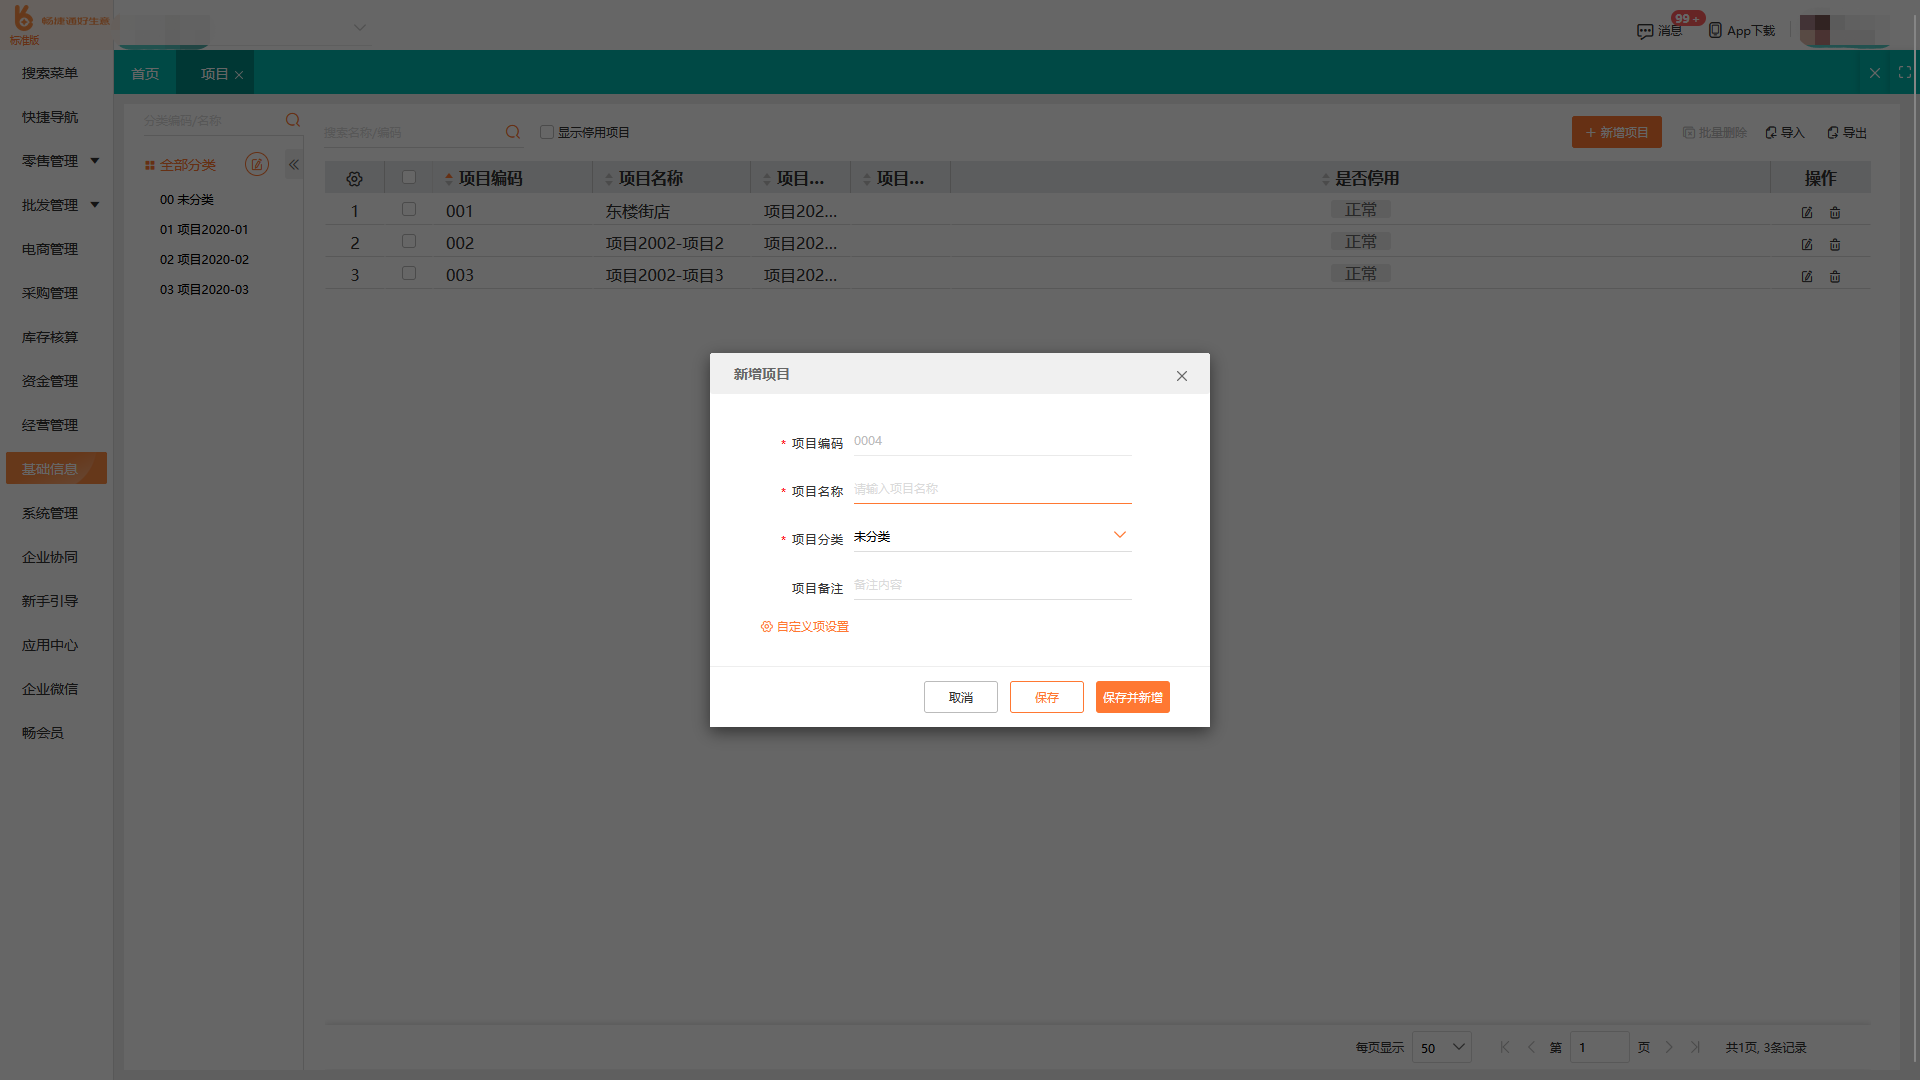1920x1080 pixels.
Task: Click the 首页 menu tab
Action: click(x=144, y=73)
